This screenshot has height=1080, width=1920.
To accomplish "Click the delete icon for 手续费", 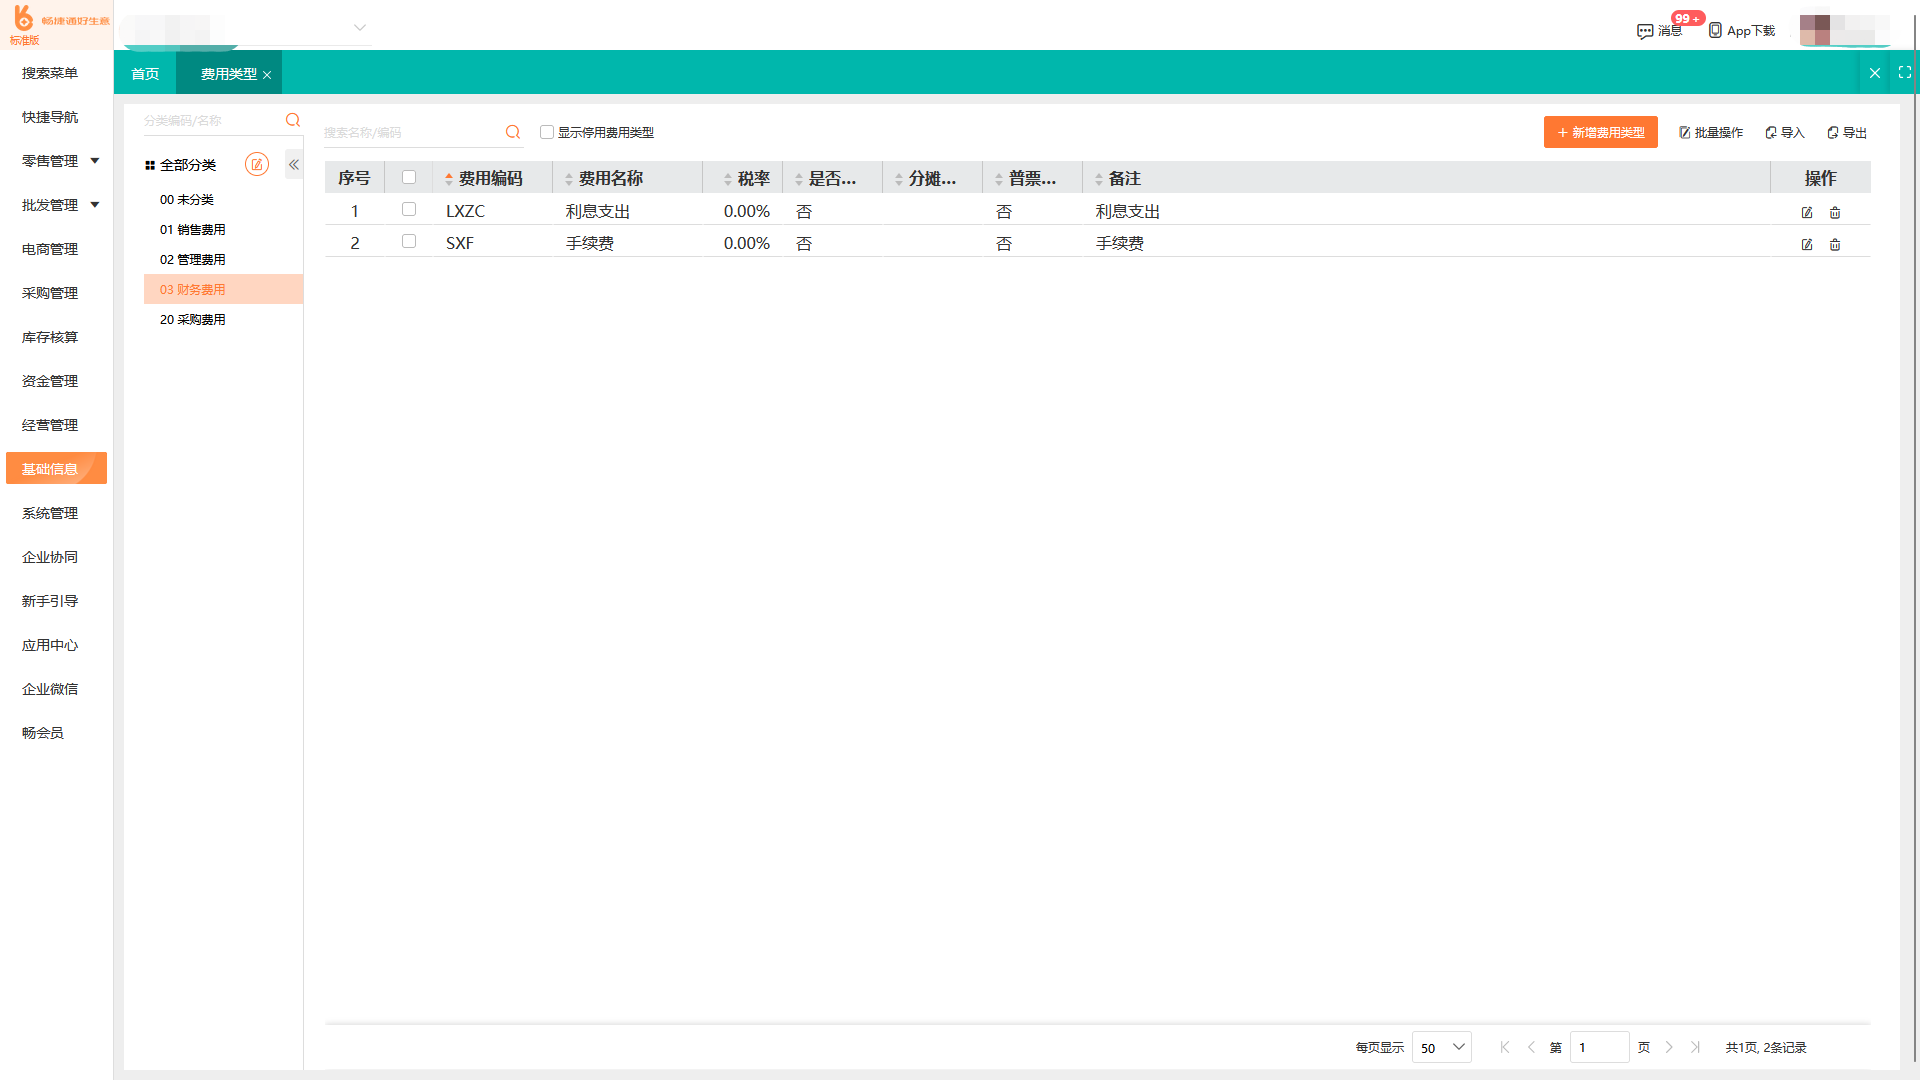I will (1834, 244).
